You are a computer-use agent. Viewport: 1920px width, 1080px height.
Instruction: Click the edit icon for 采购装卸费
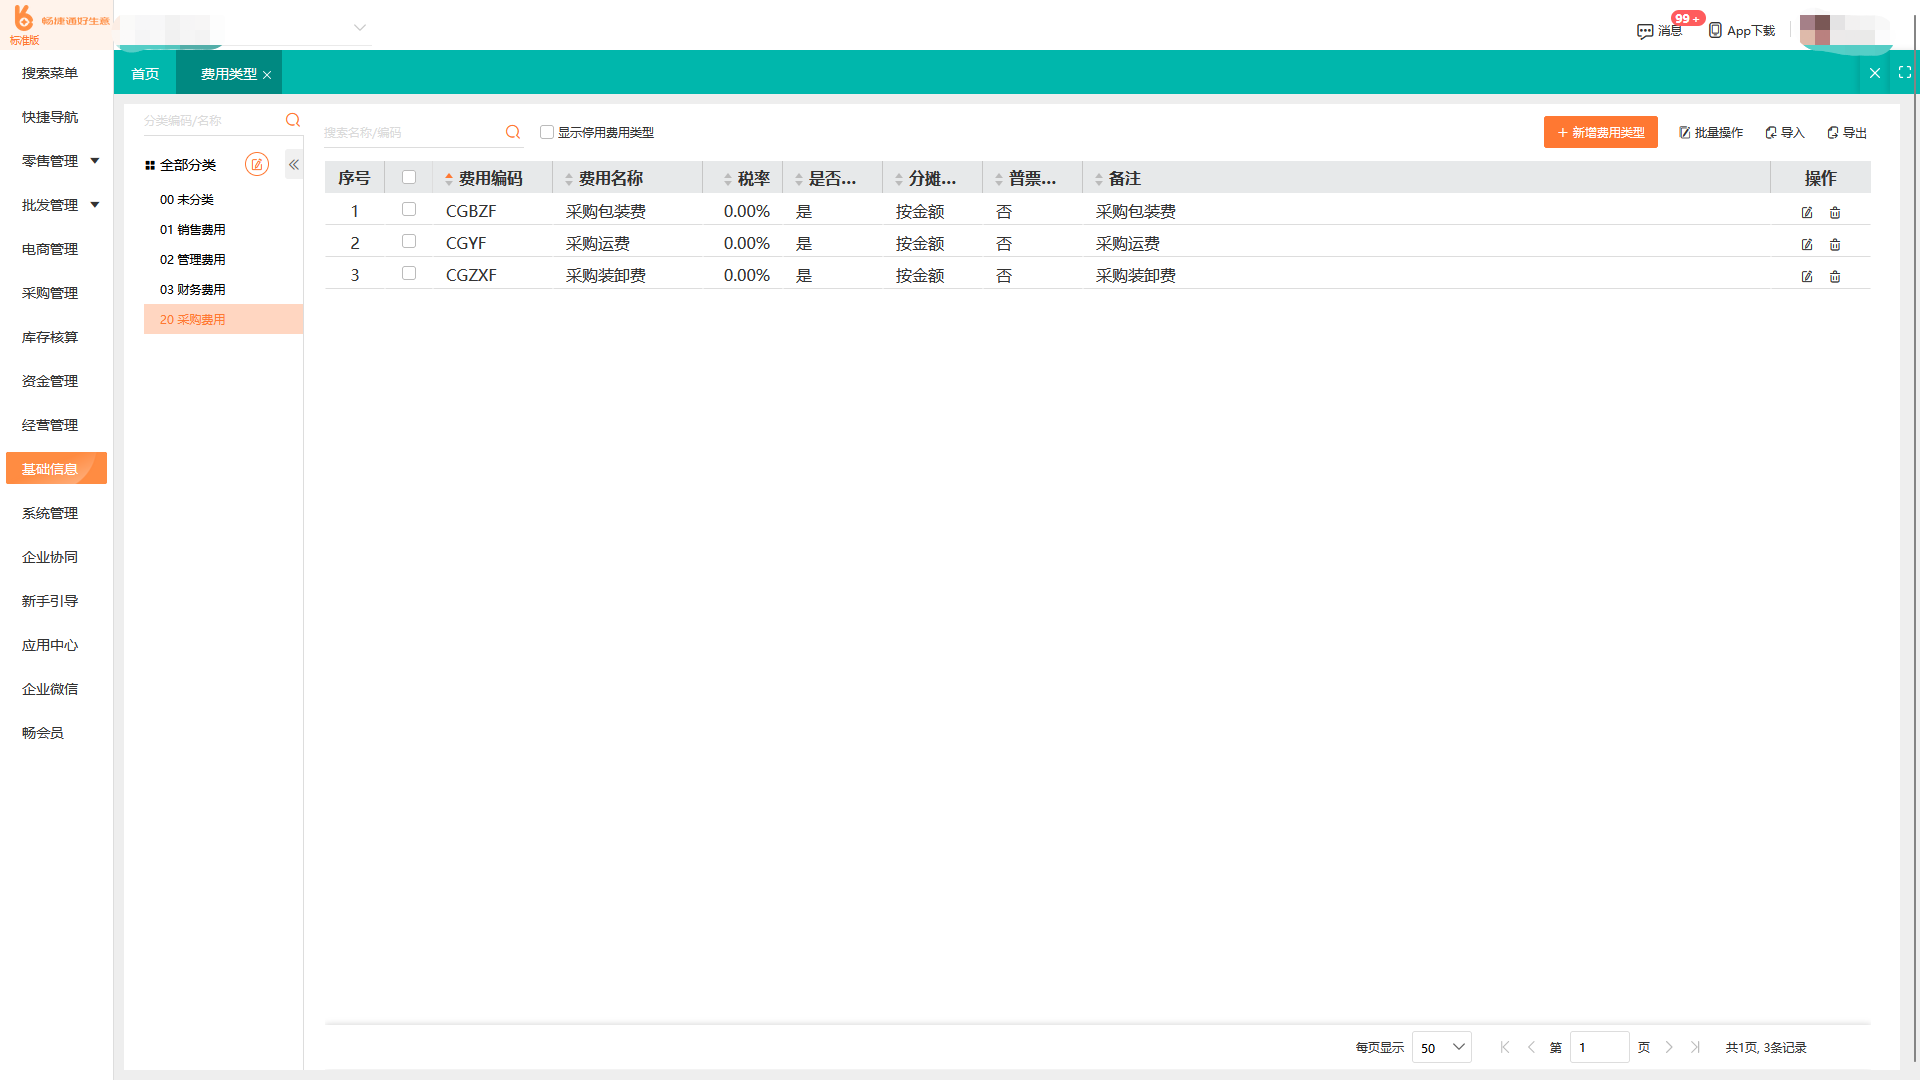[1807, 274]
